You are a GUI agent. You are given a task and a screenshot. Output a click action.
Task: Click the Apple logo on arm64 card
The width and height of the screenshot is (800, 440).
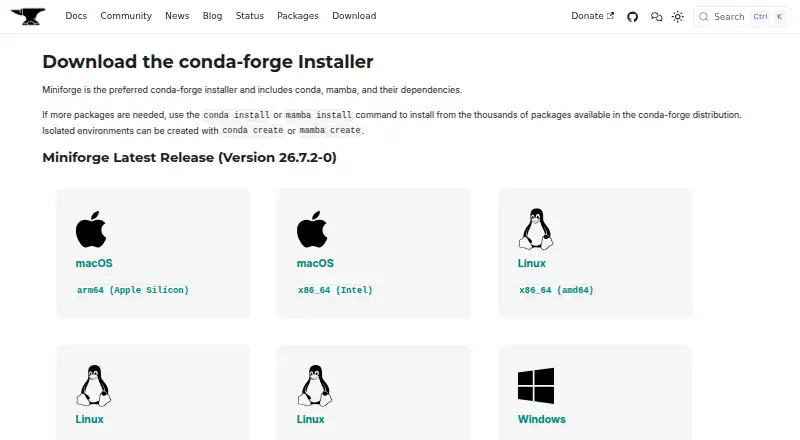(x=91, y=229)
